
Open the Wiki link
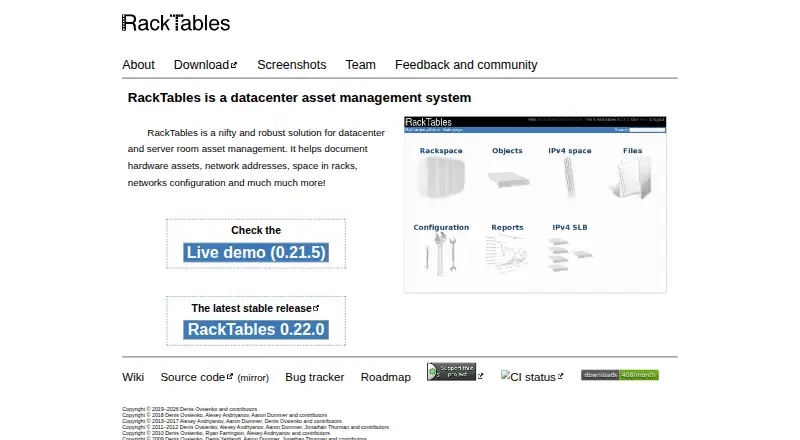click(133, 377)
